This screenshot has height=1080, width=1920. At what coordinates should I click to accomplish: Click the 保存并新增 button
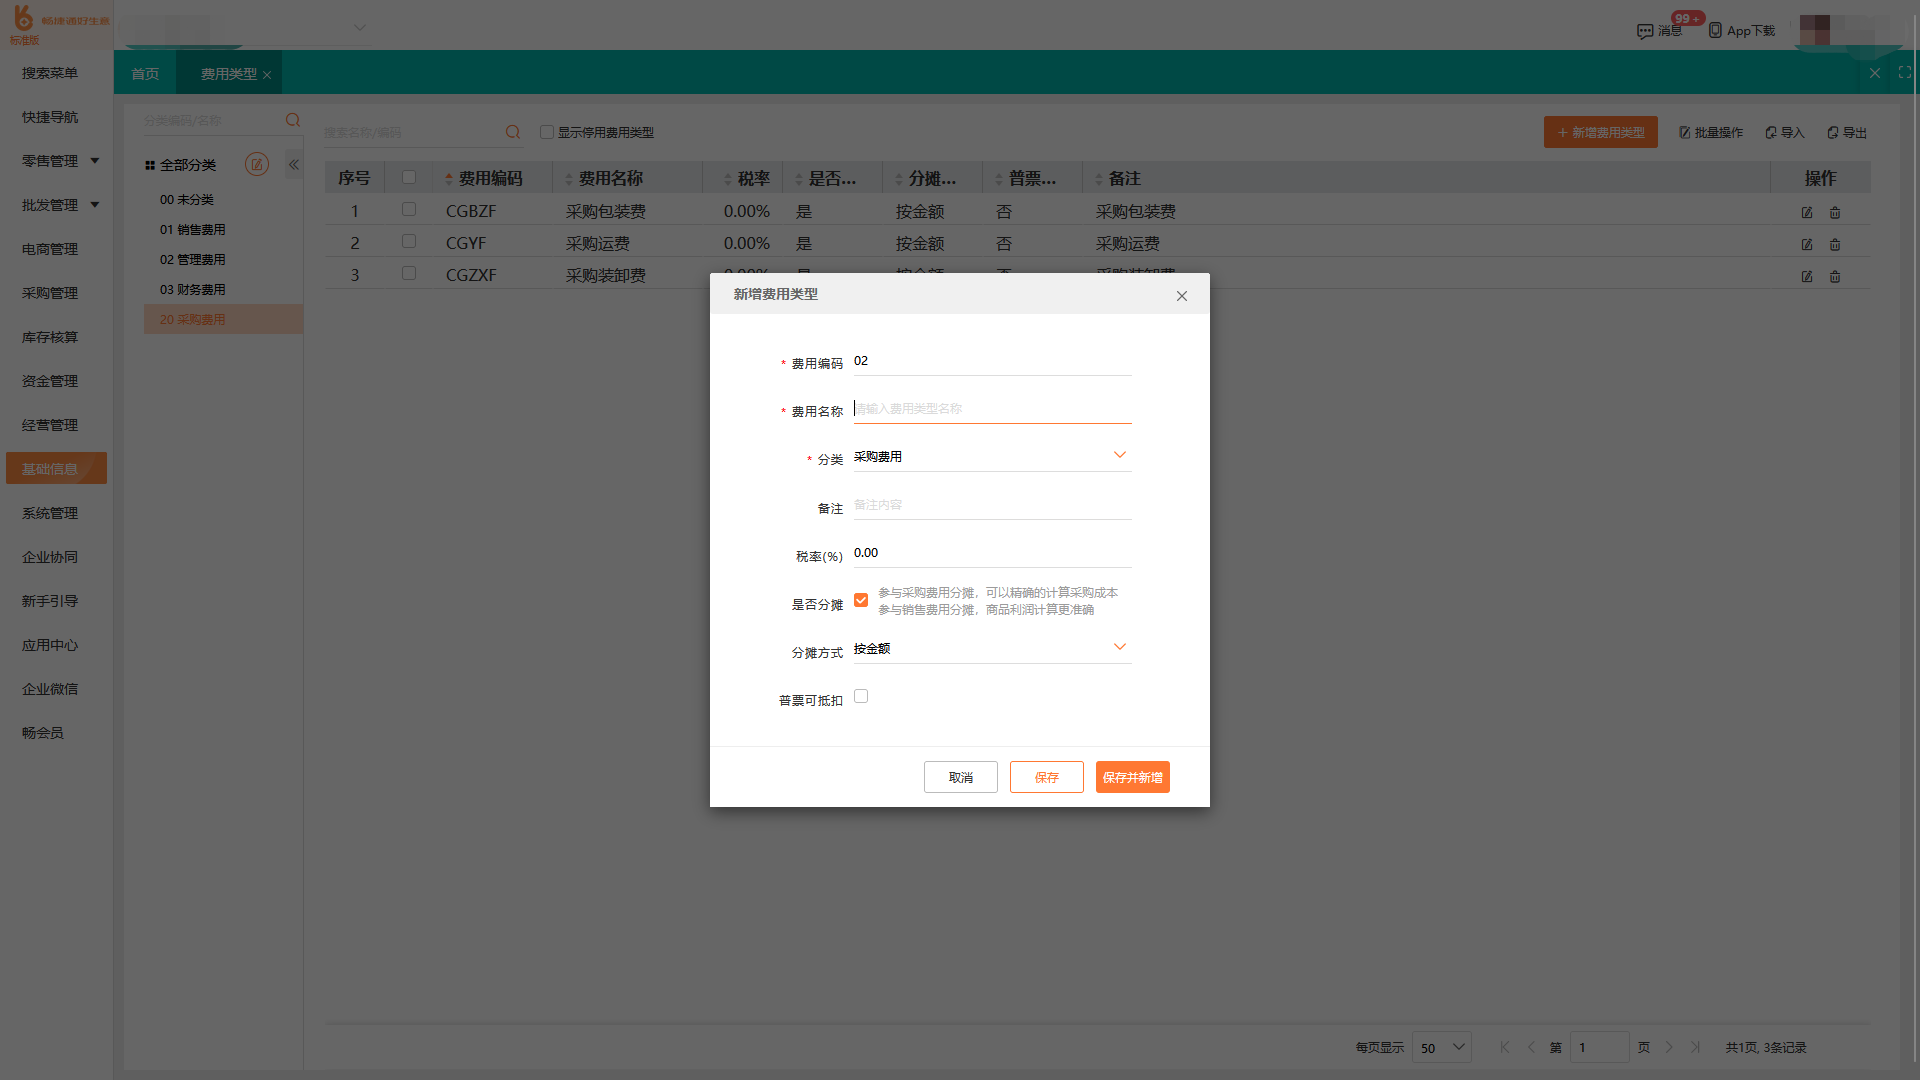[x=1130, y=777]
